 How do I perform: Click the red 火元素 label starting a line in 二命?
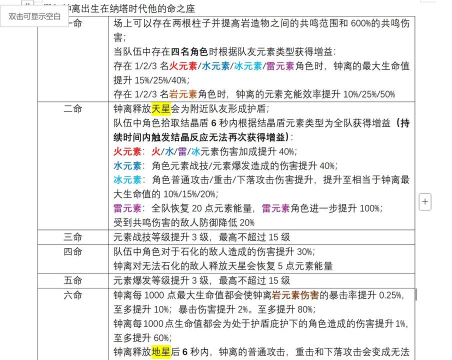coord(127,152)
